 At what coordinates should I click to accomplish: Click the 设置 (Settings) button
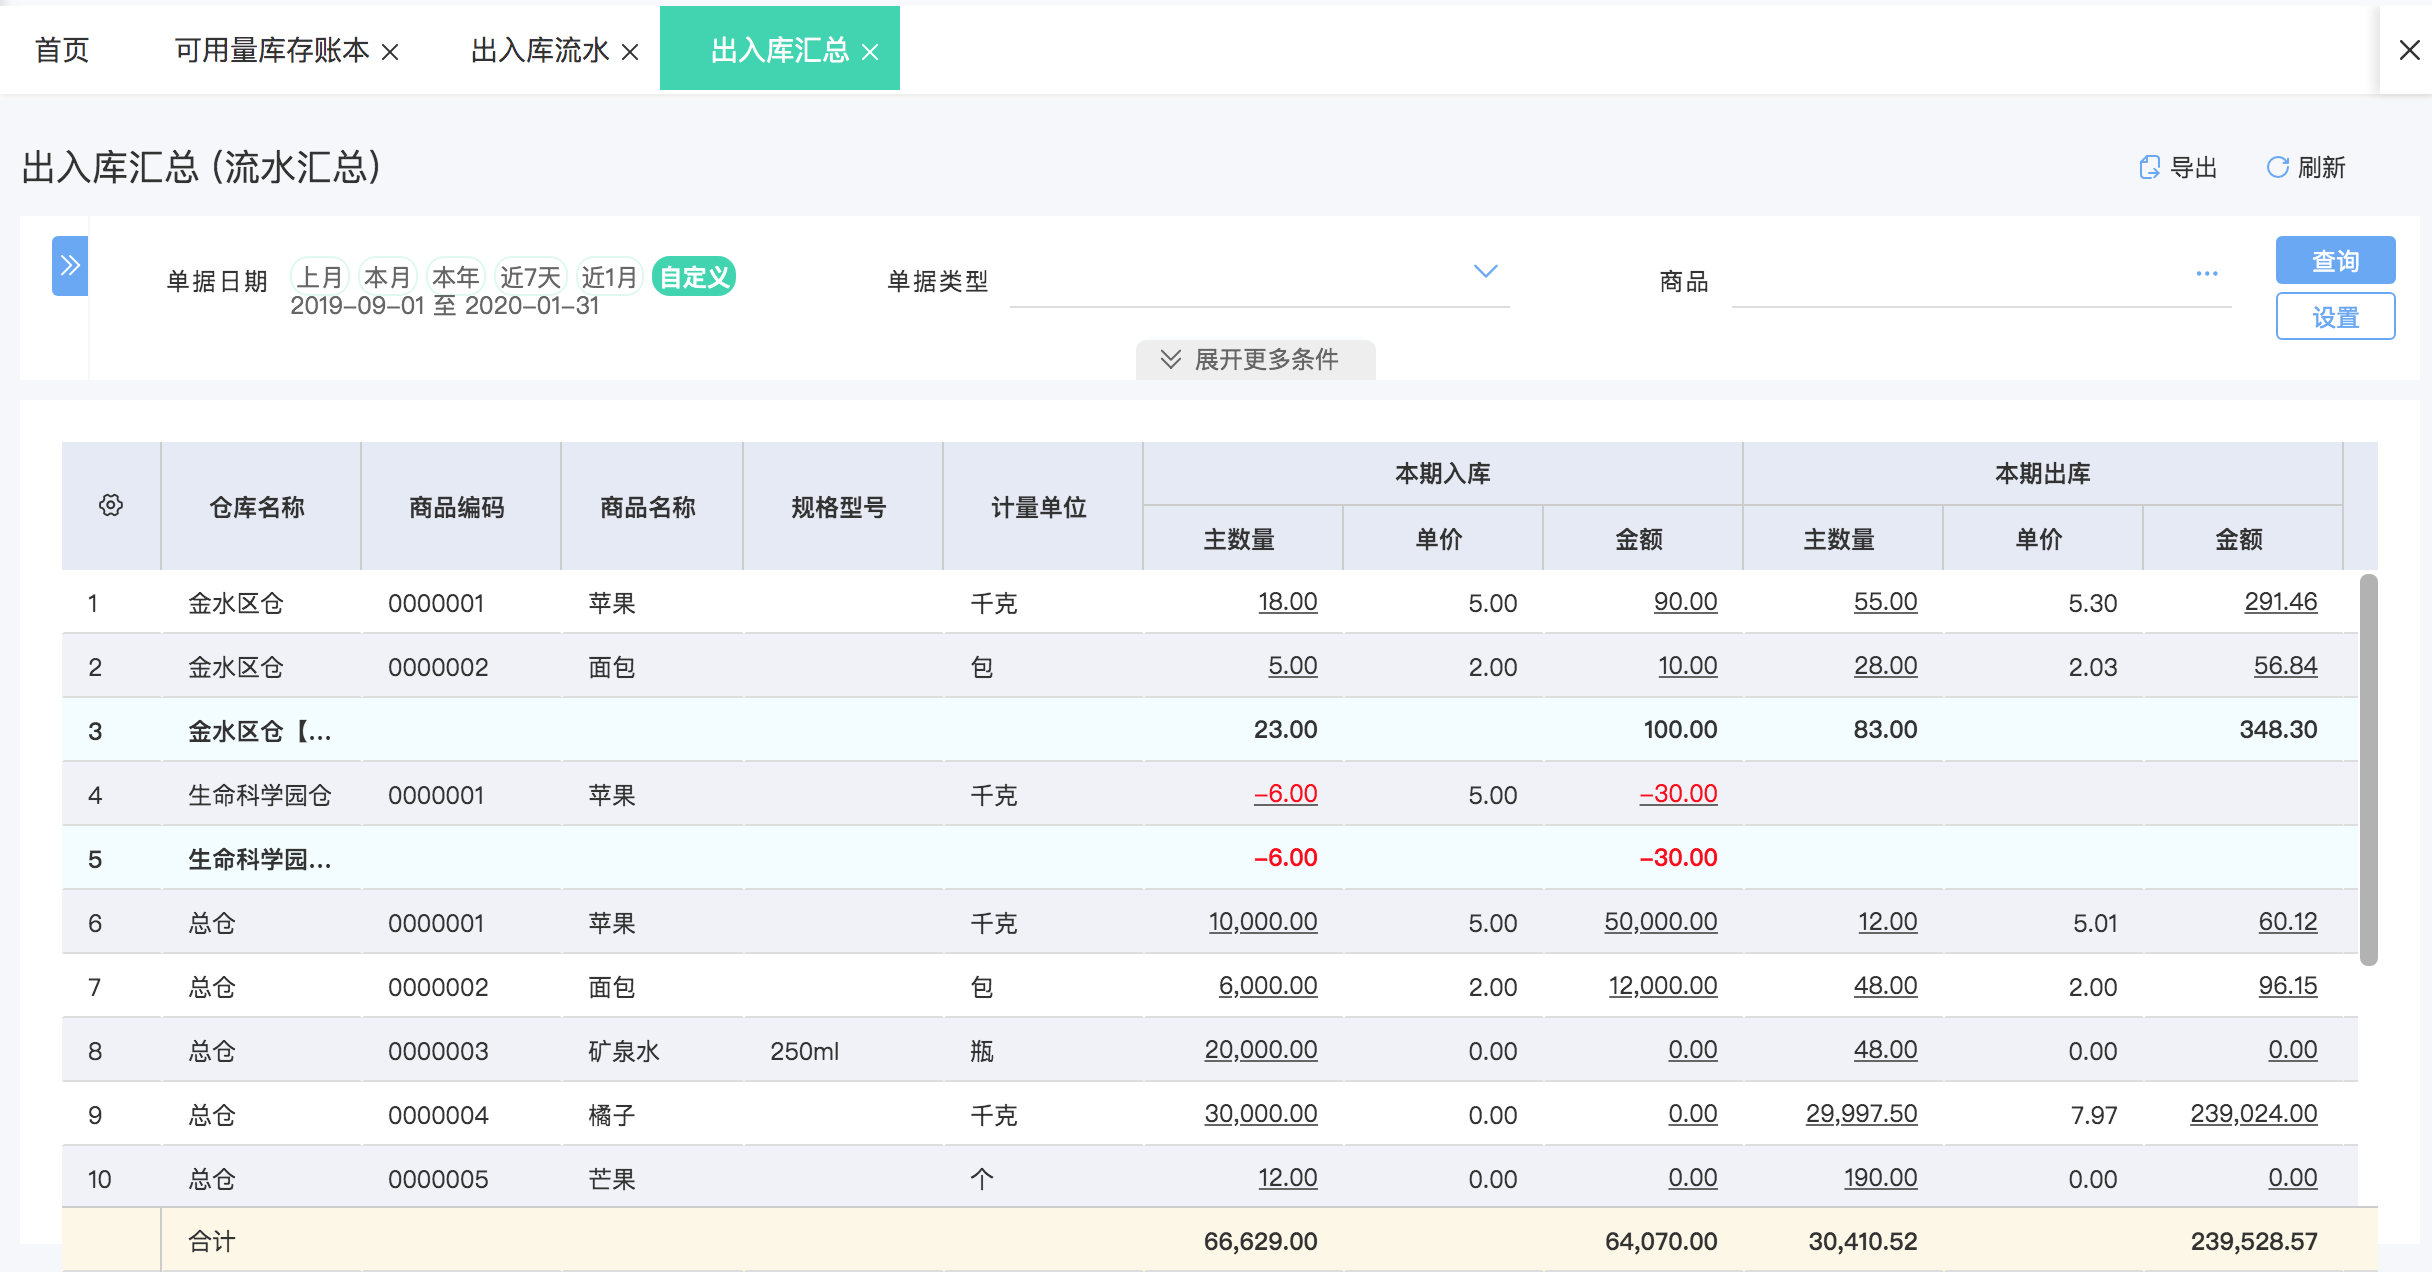pyautogui.click(x=2335, y=317)
